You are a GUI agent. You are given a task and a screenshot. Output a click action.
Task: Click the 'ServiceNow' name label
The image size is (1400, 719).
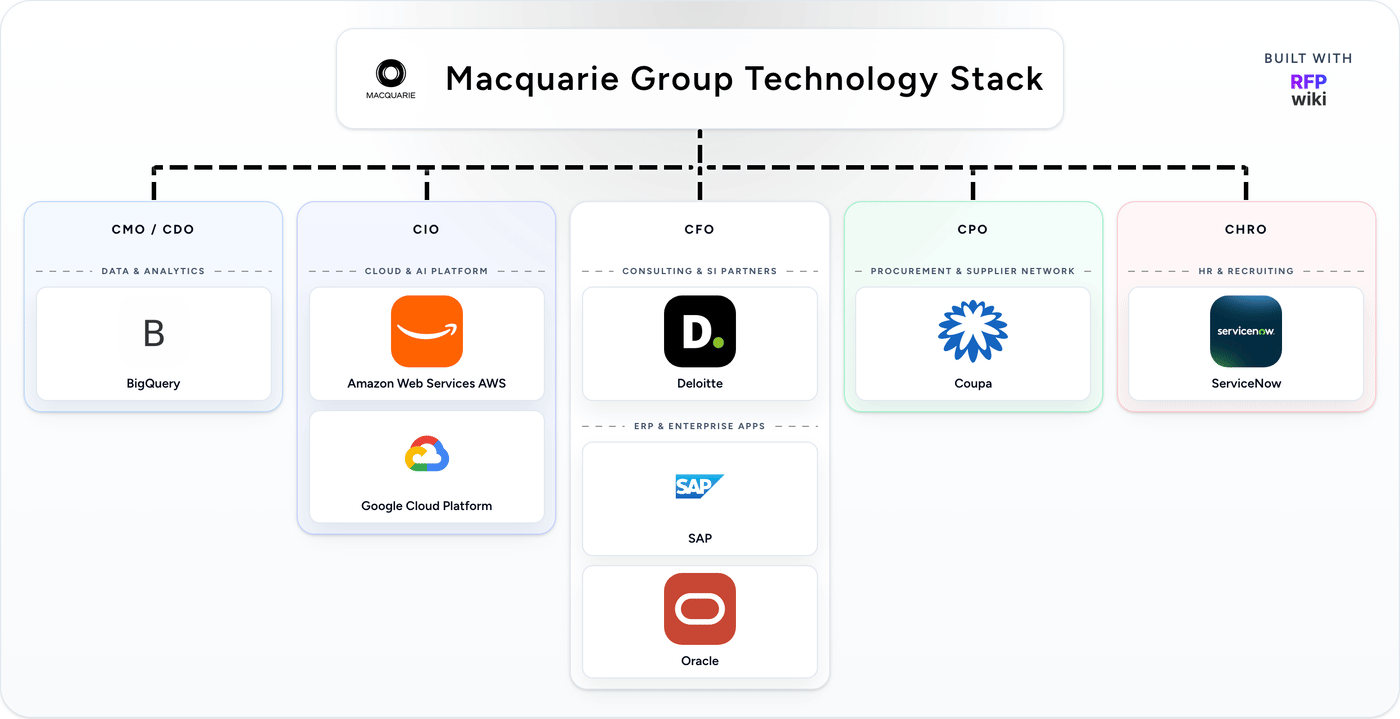(1246, 384)
